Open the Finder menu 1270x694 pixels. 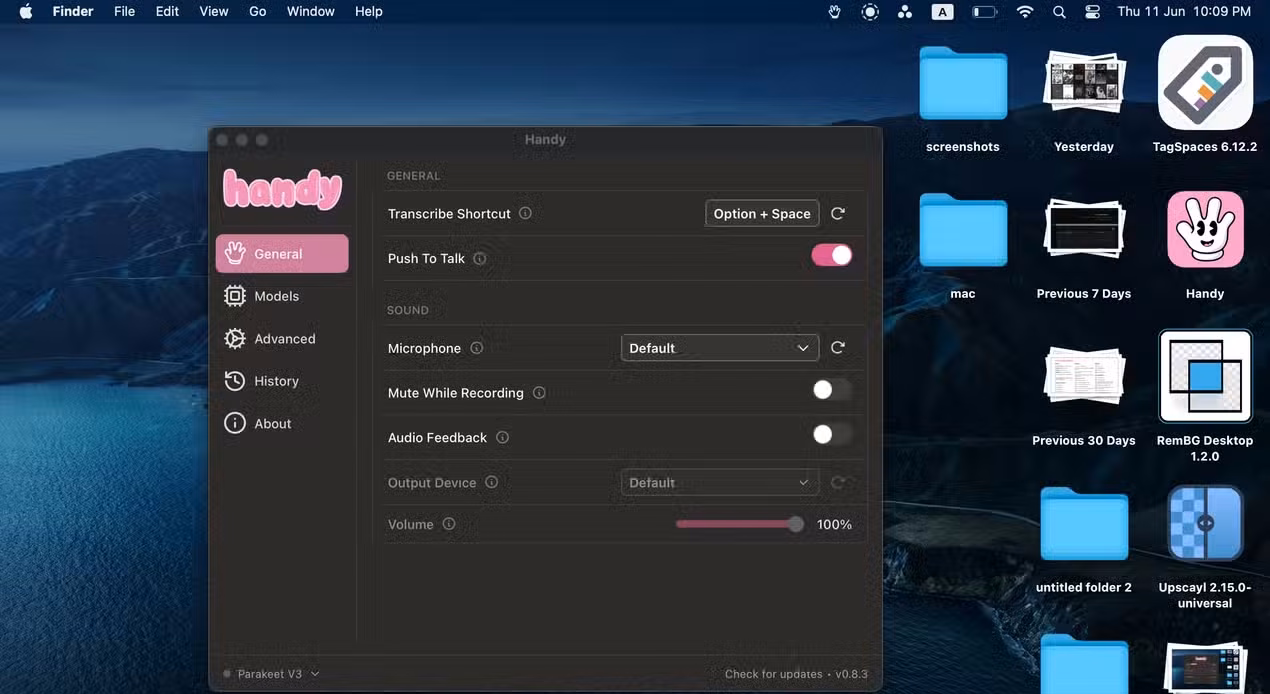[73, 12]
